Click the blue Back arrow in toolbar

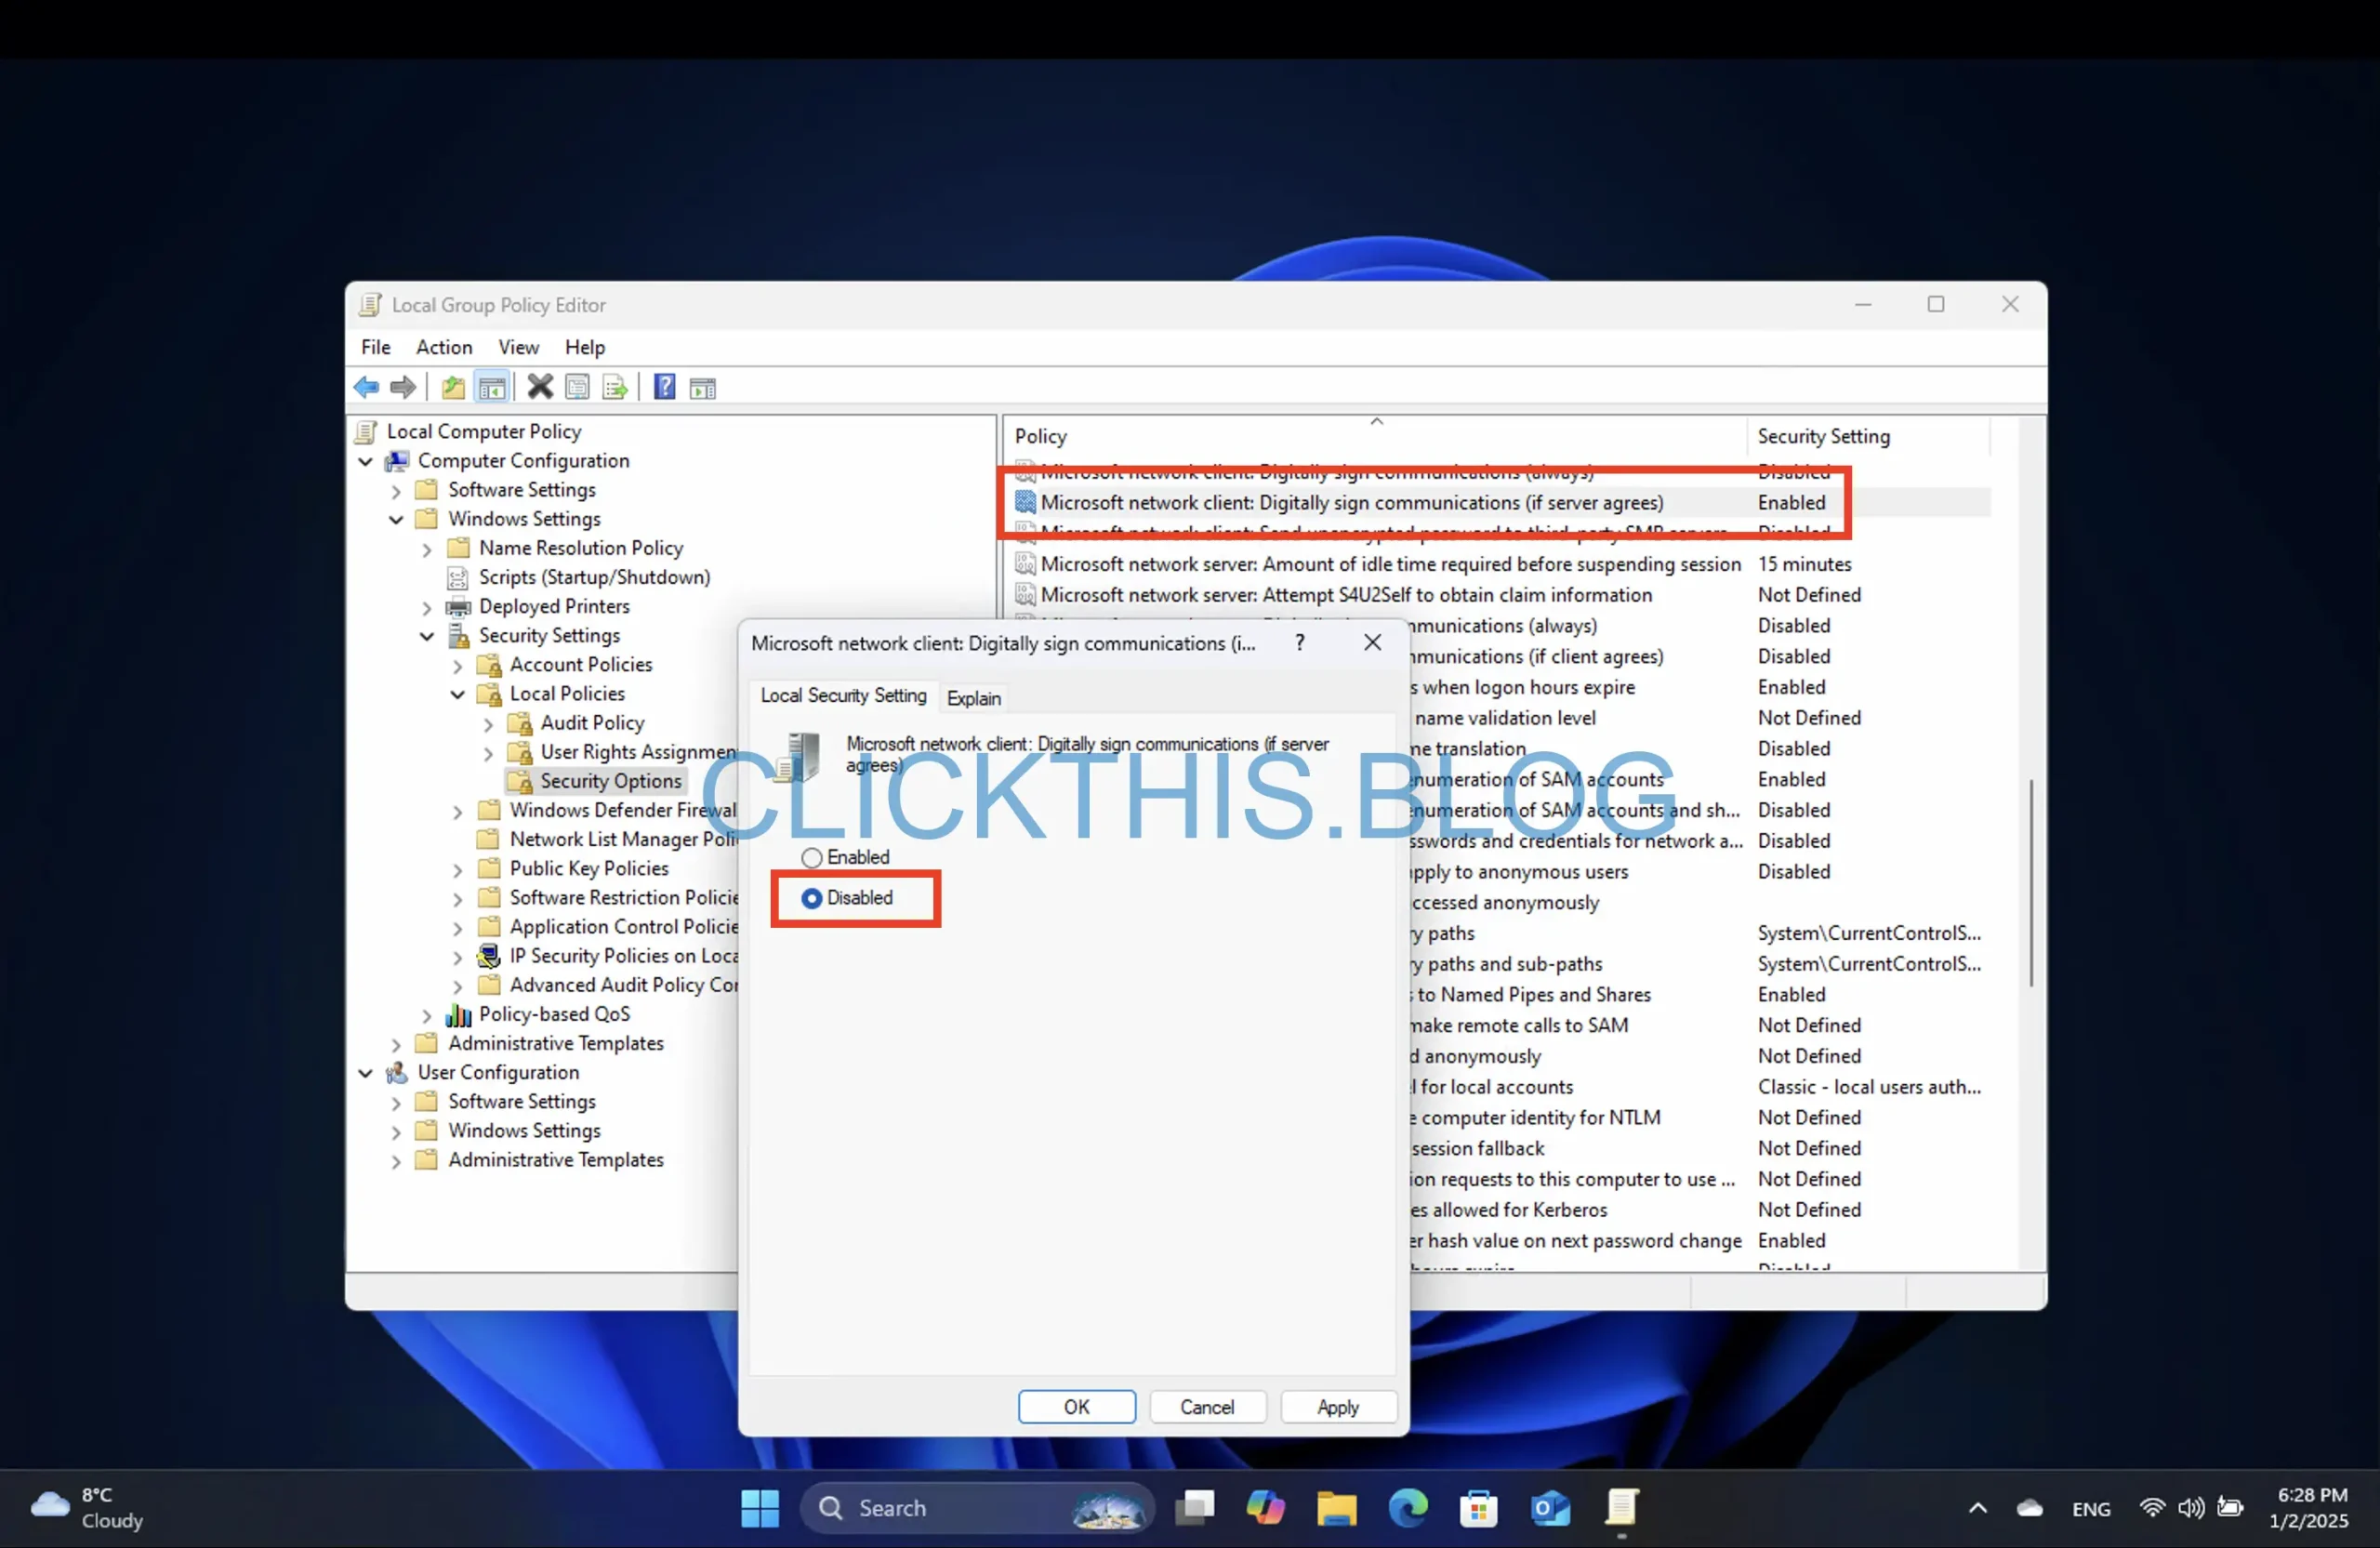point(366,387)
